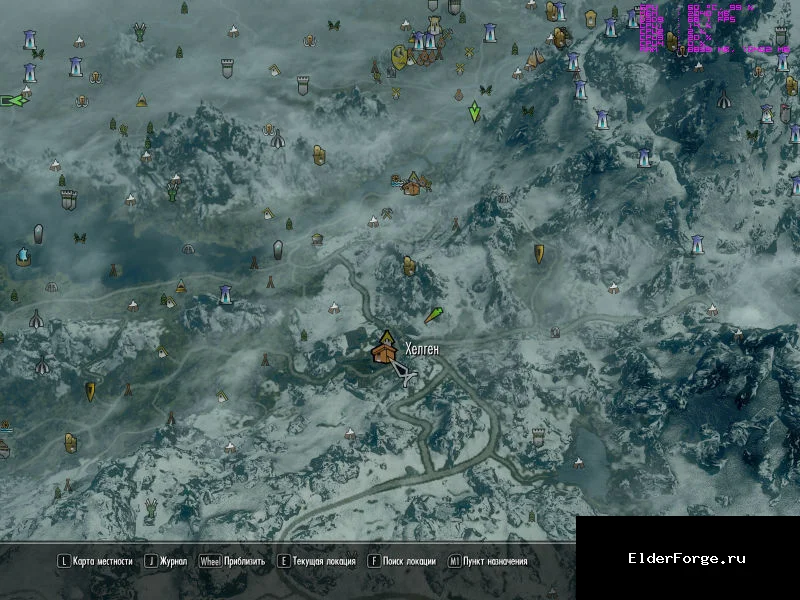Click the white player position arrow
800x600 pixels.
pos(405,375)
